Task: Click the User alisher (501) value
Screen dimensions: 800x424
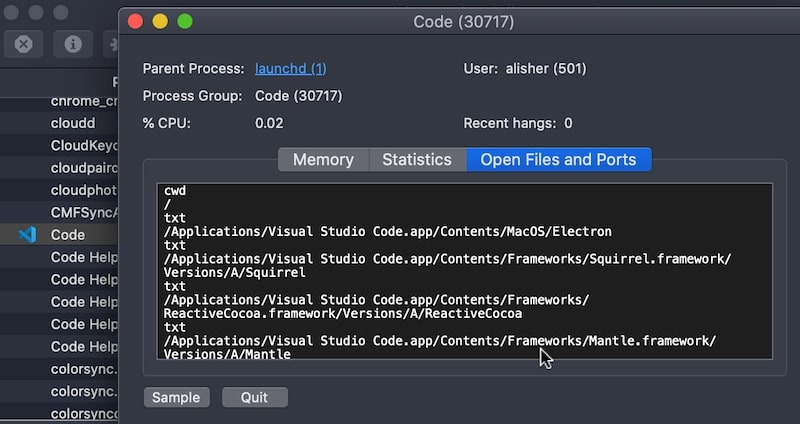Action: (x=546, y=68)
